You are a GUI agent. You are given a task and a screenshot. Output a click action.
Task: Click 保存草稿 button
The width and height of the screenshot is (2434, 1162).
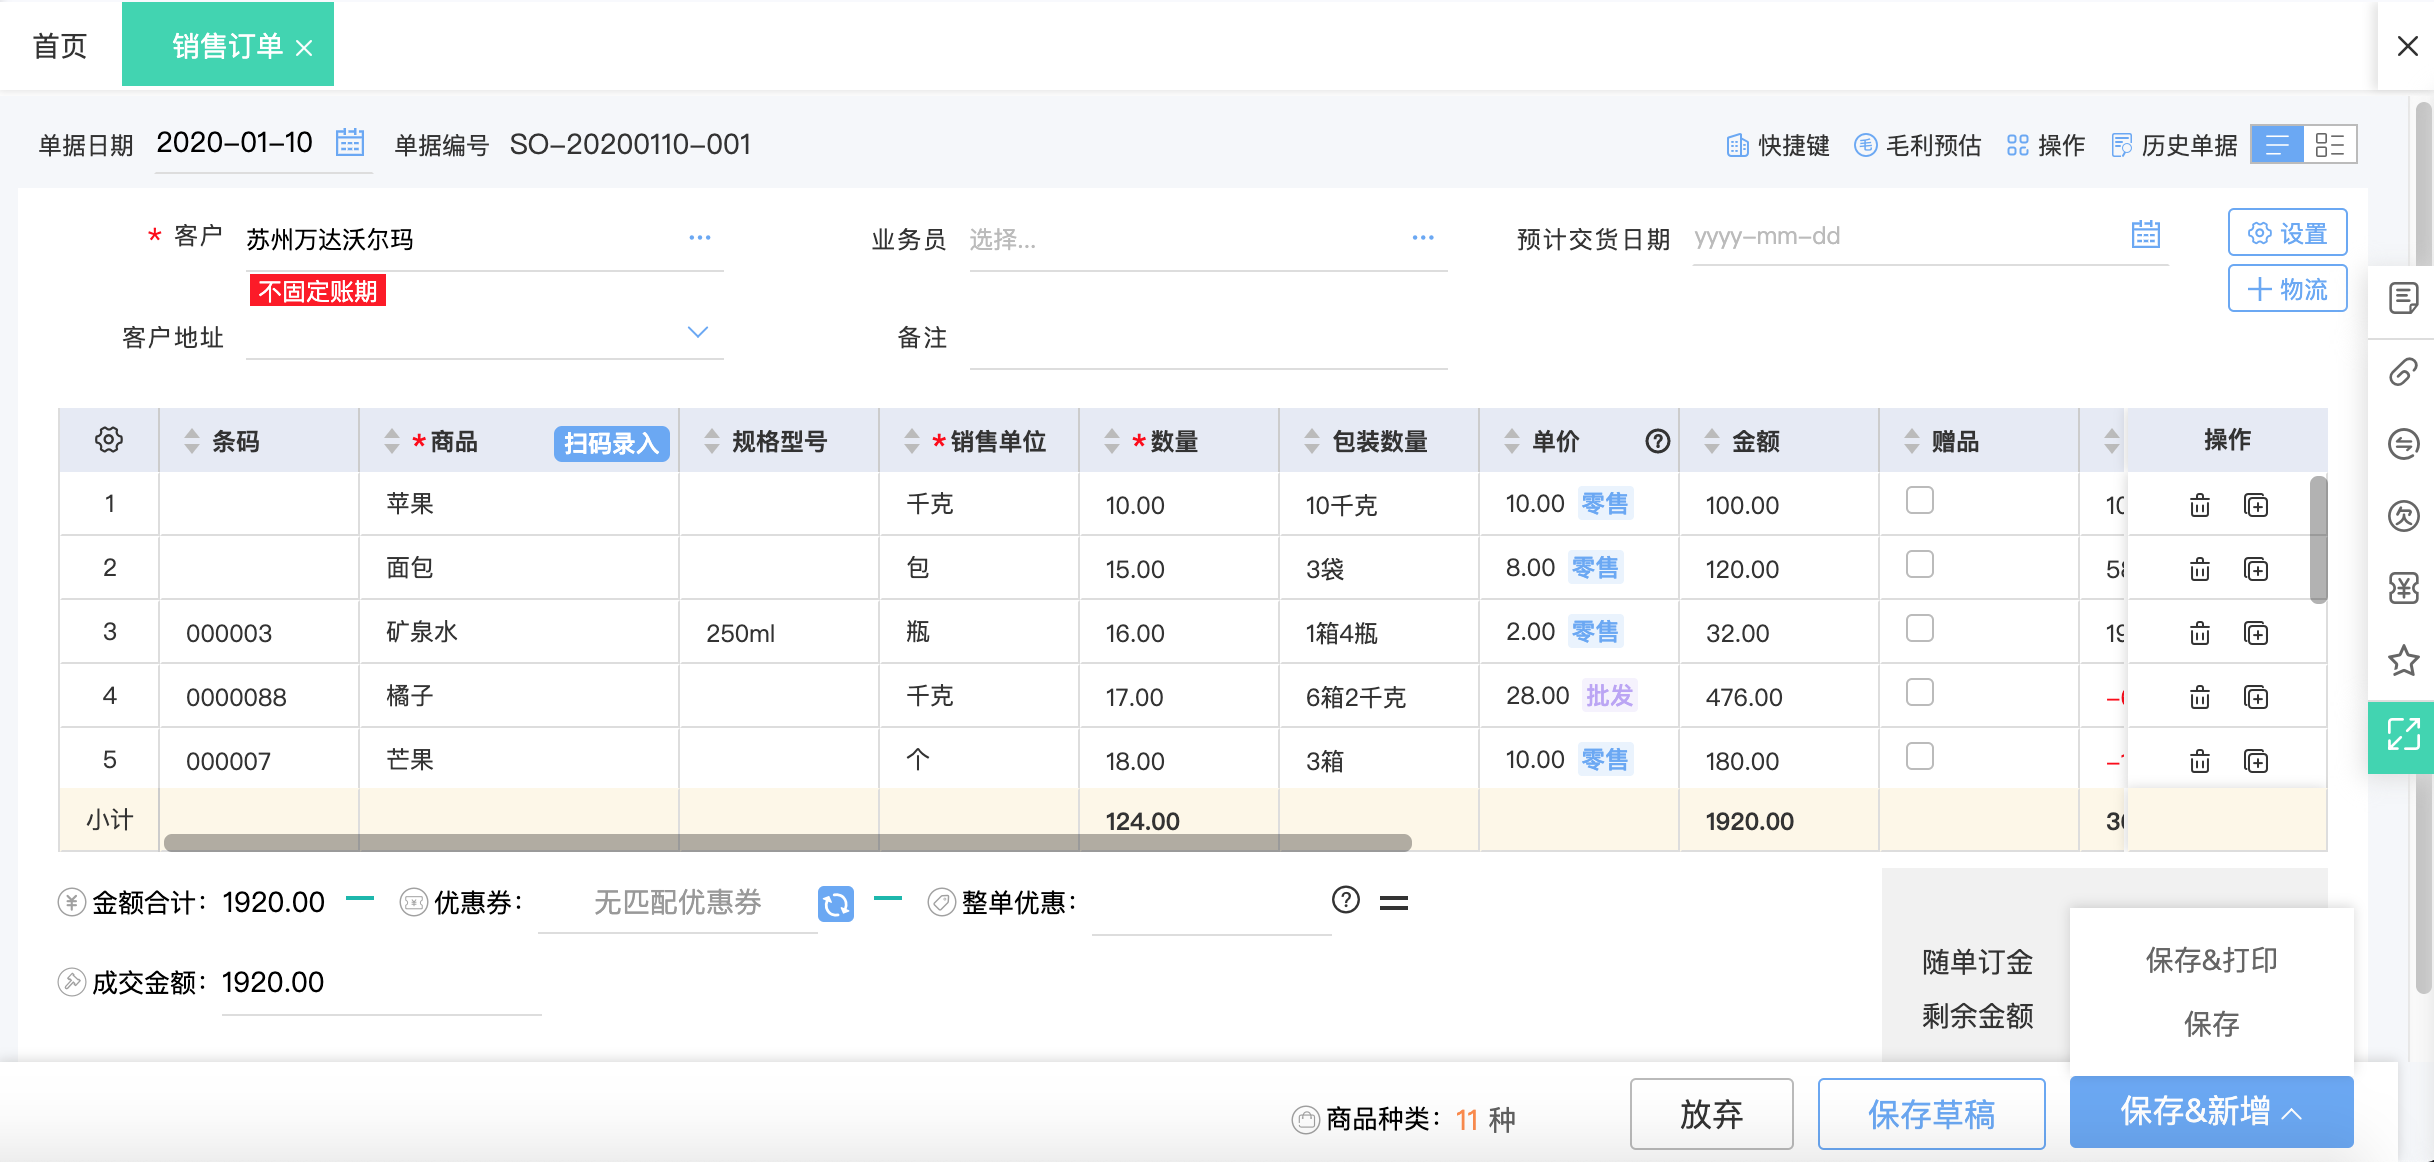pyautogui.click(x=1930, y=1114)
